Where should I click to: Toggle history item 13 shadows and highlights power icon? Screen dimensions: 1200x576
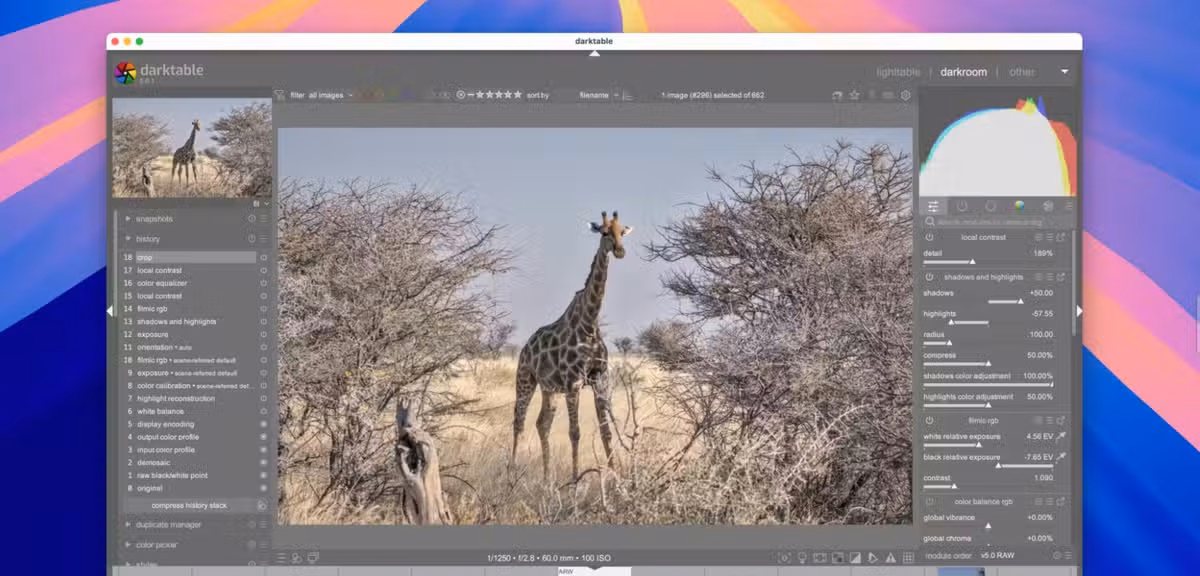pos(264,322)
